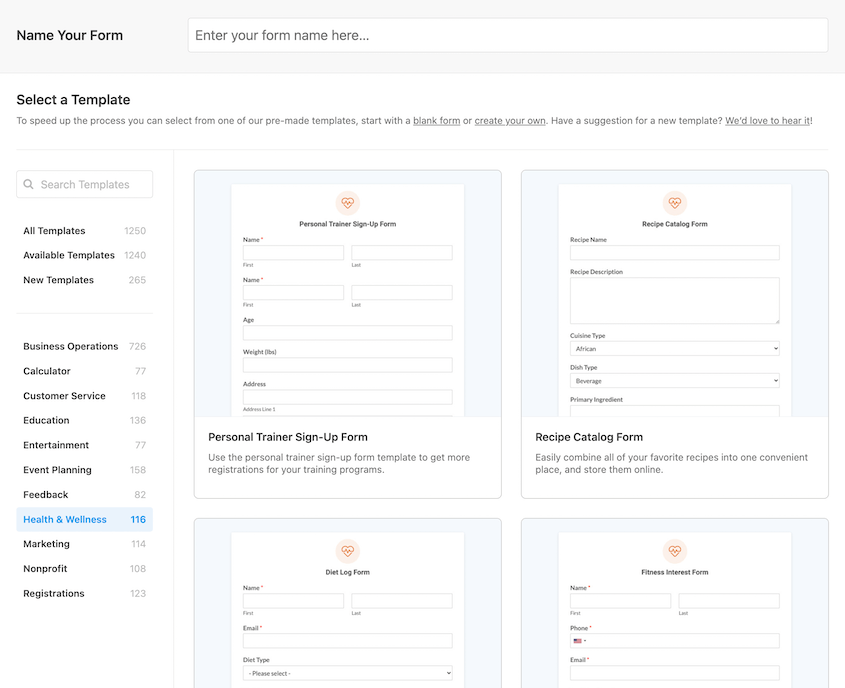The height and width of the screenshot is (688, 845).
Task: Click the magnifier icon in the search box
Action: click(x=28, y=184)
